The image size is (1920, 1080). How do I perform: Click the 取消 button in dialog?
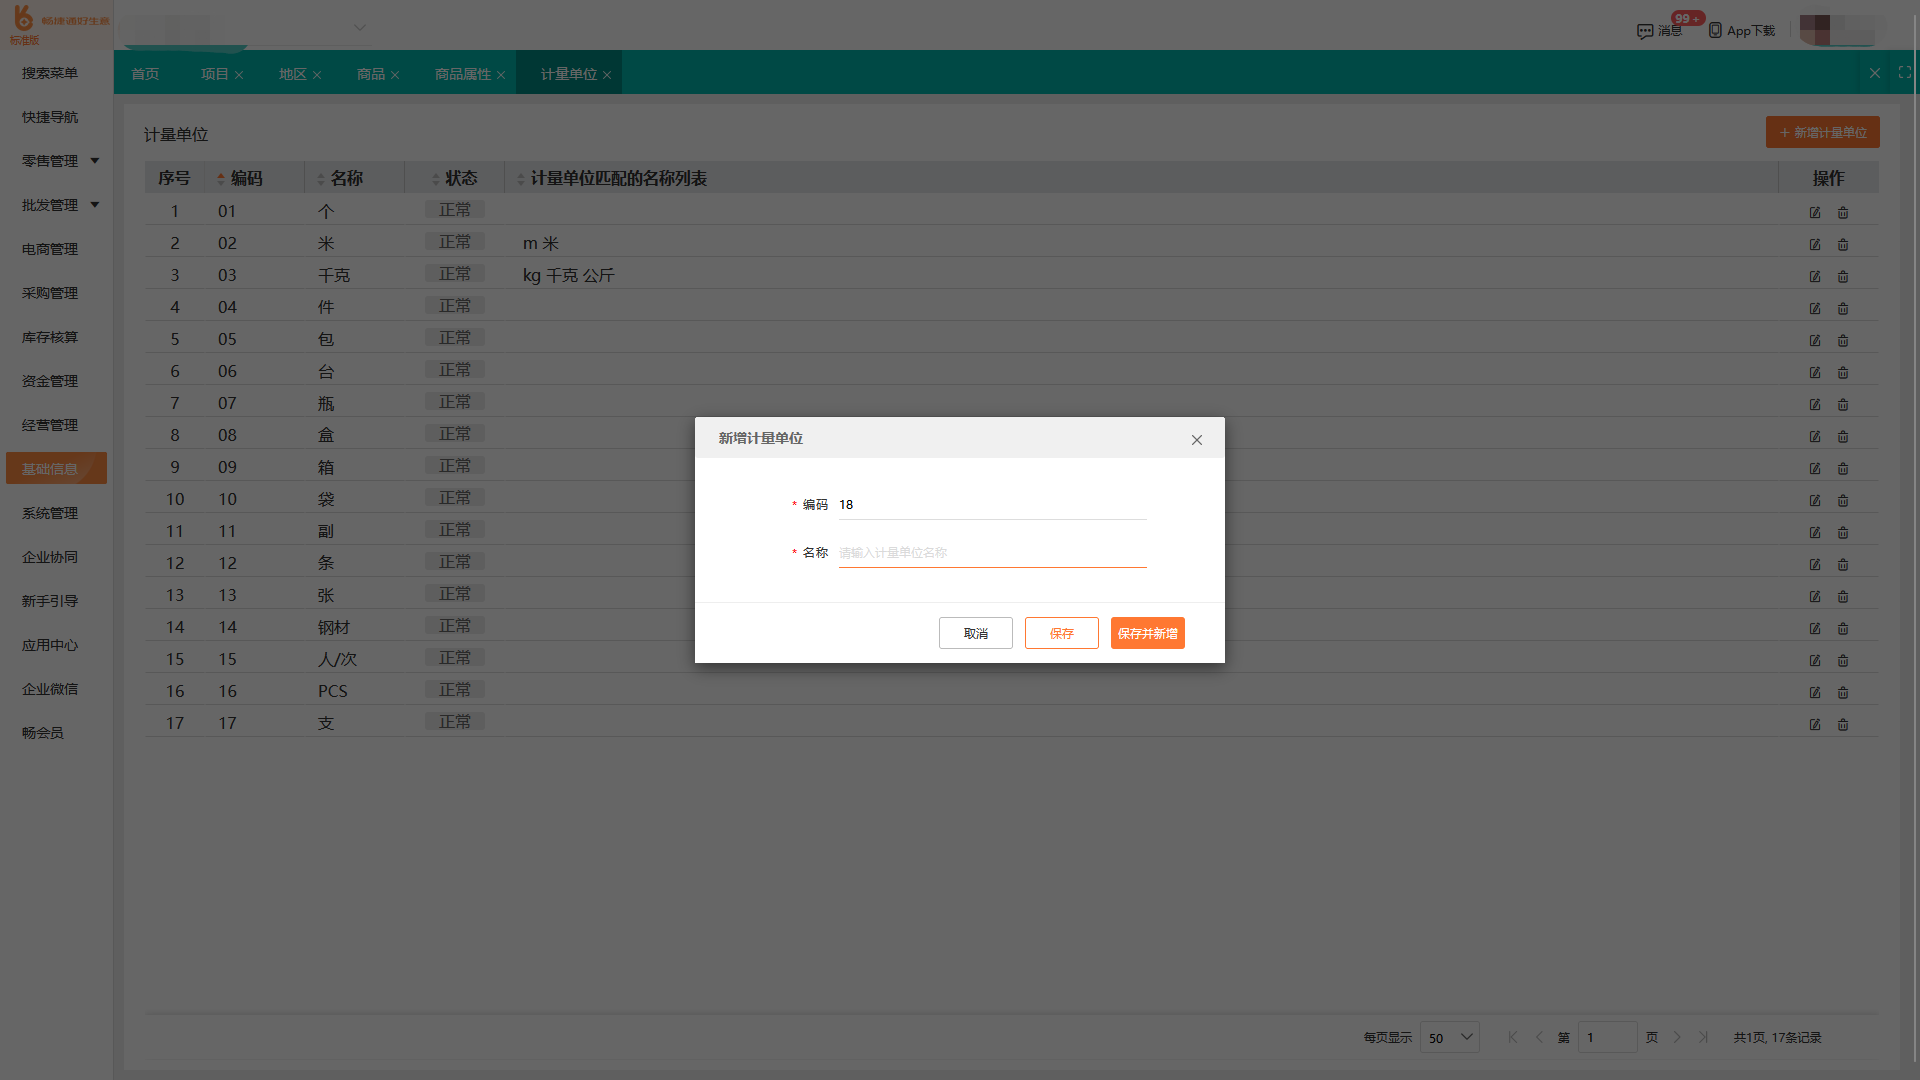tap(976, 633)
